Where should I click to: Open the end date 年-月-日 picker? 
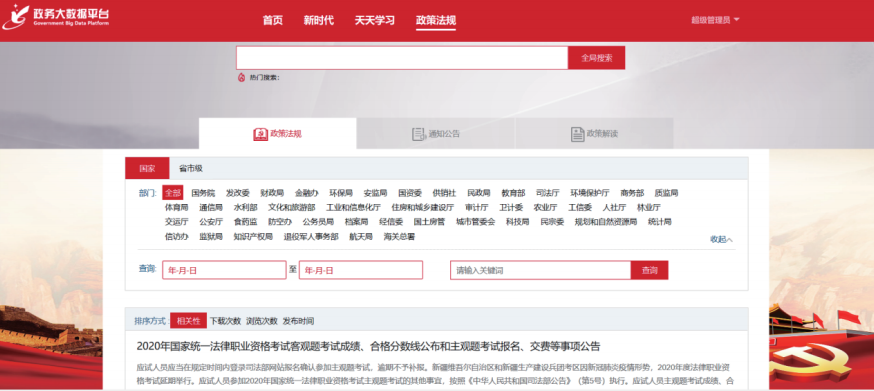pos(361,271)
